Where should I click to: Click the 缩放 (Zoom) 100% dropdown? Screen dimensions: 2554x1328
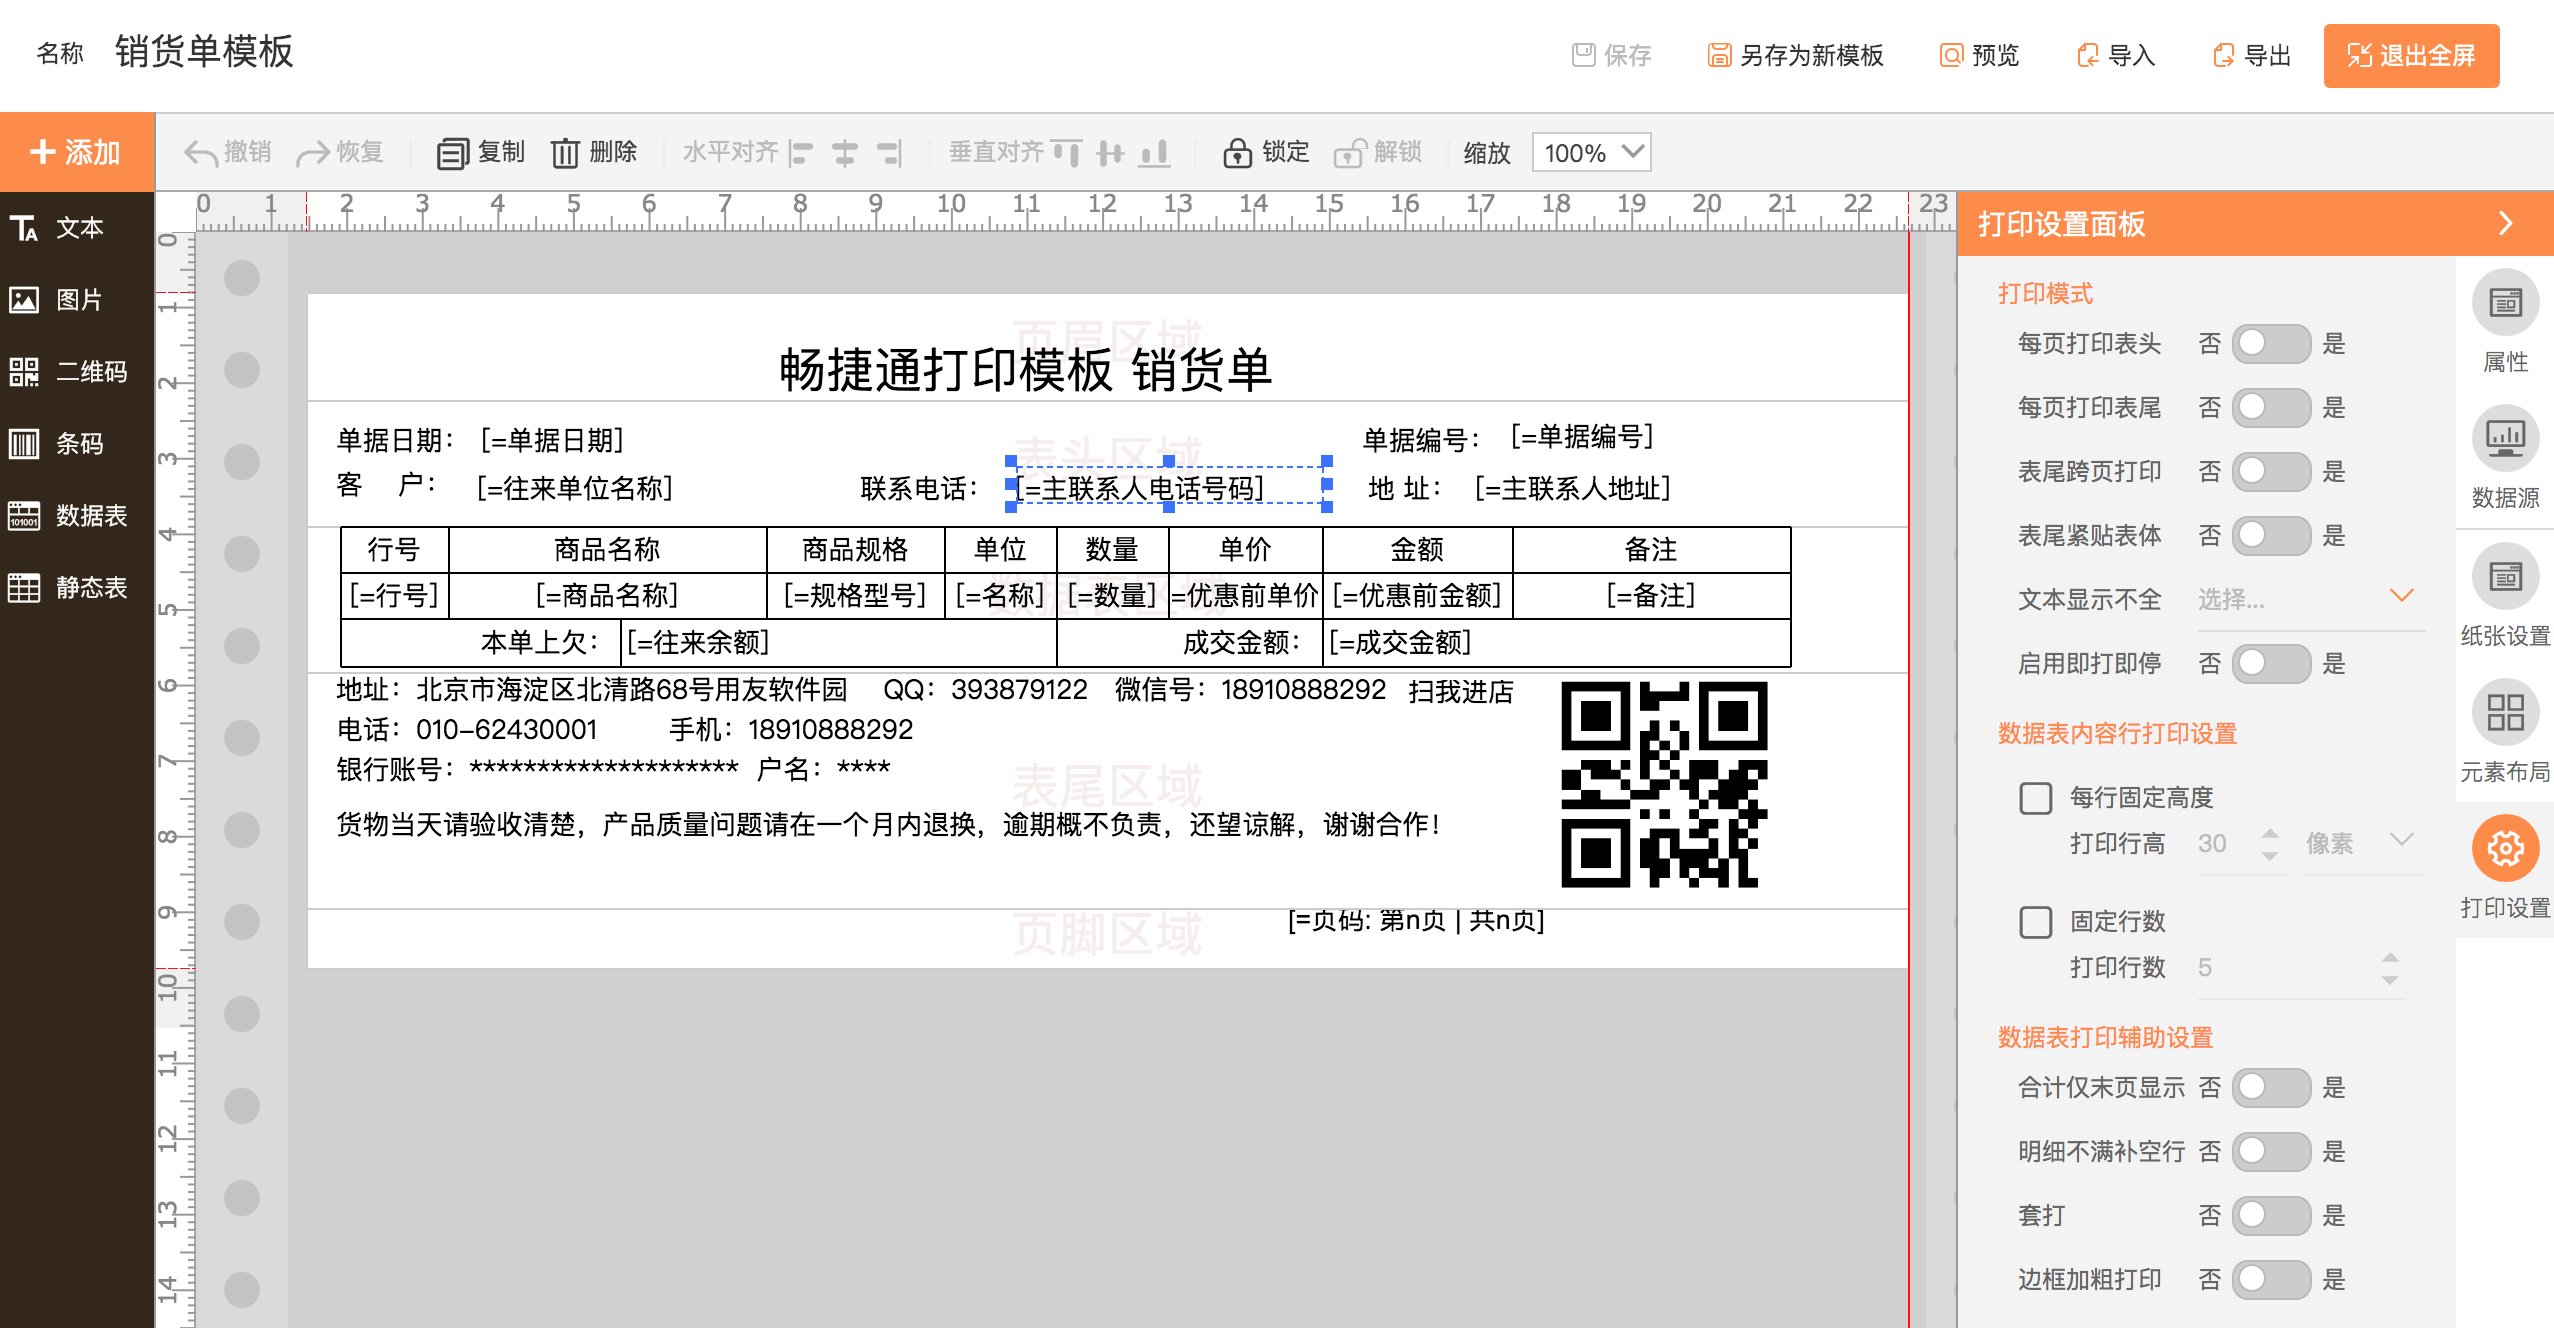pos(1589,152)
